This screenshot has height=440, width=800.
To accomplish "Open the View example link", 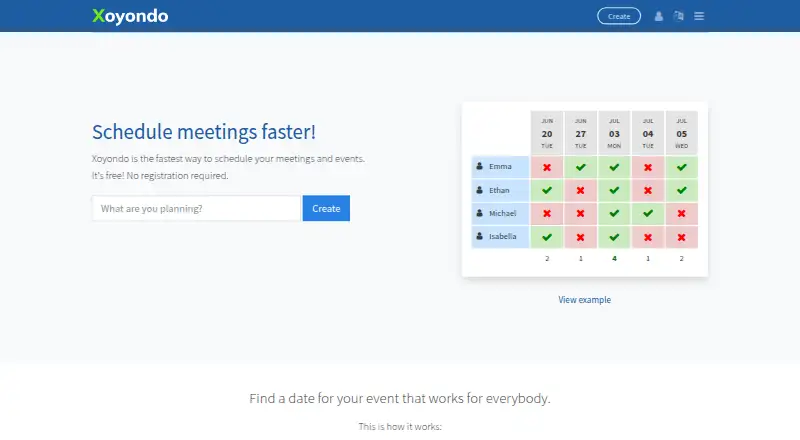I will (584, 300).
